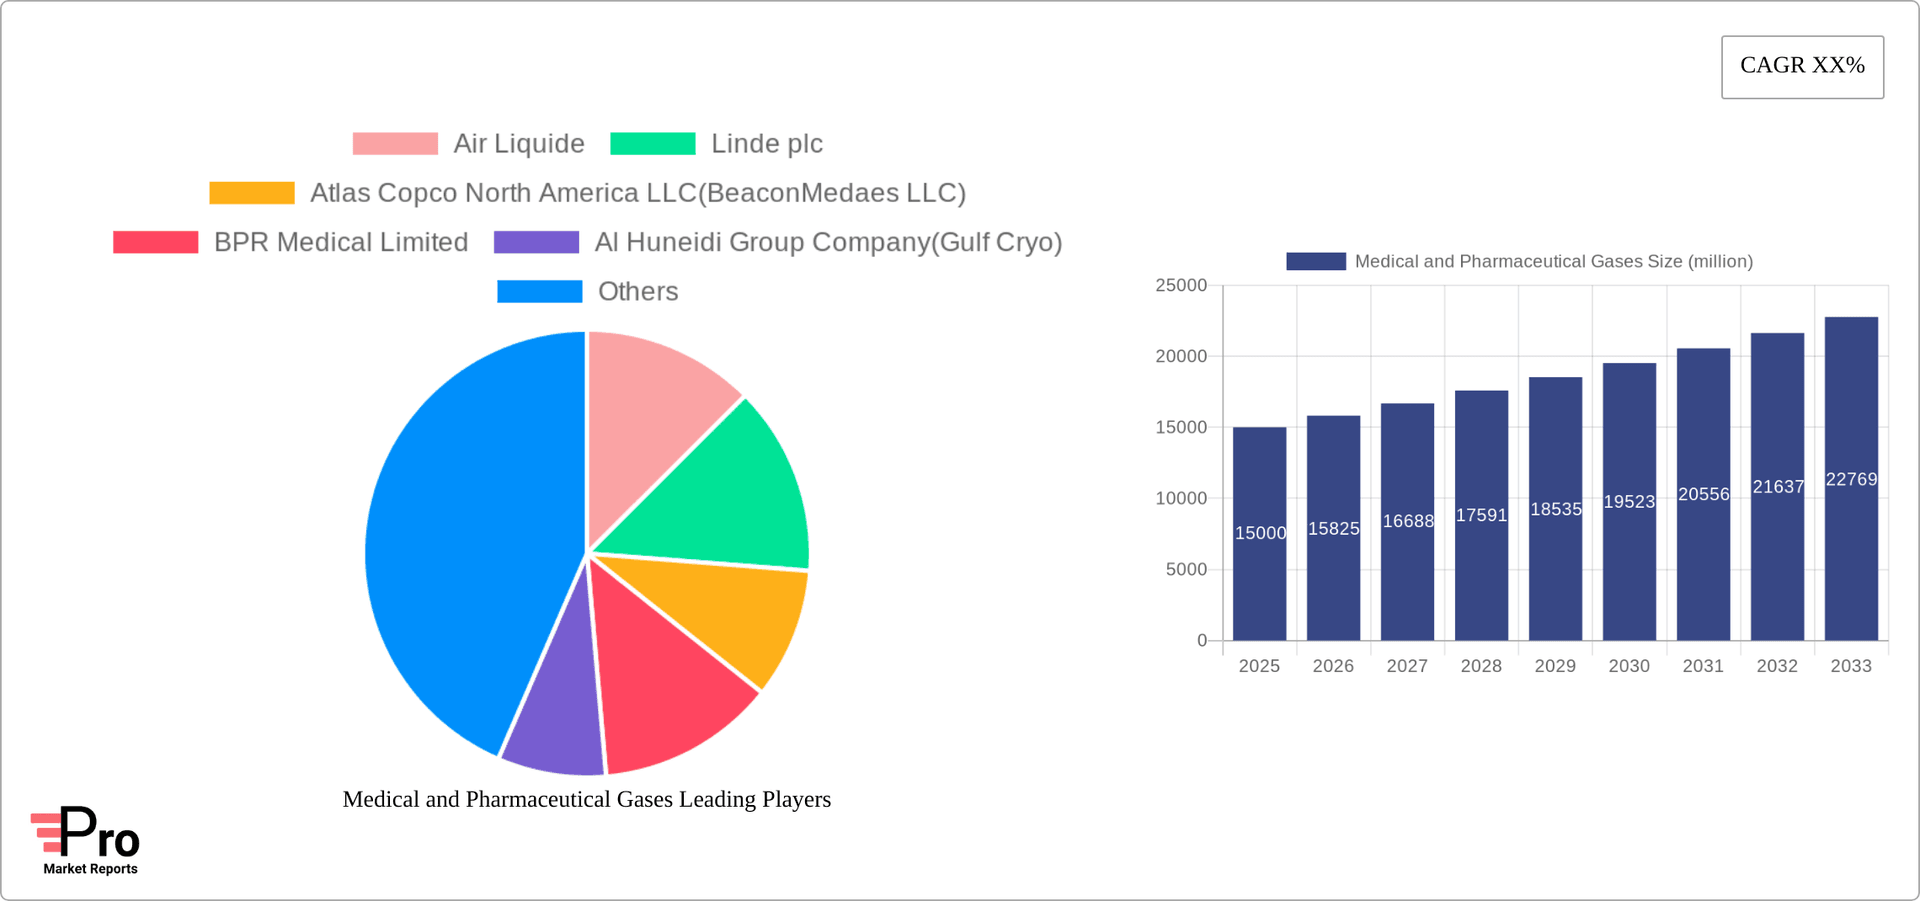Select the 2025 axis label
1920x901 pixels.
(x=1260, y=665)
